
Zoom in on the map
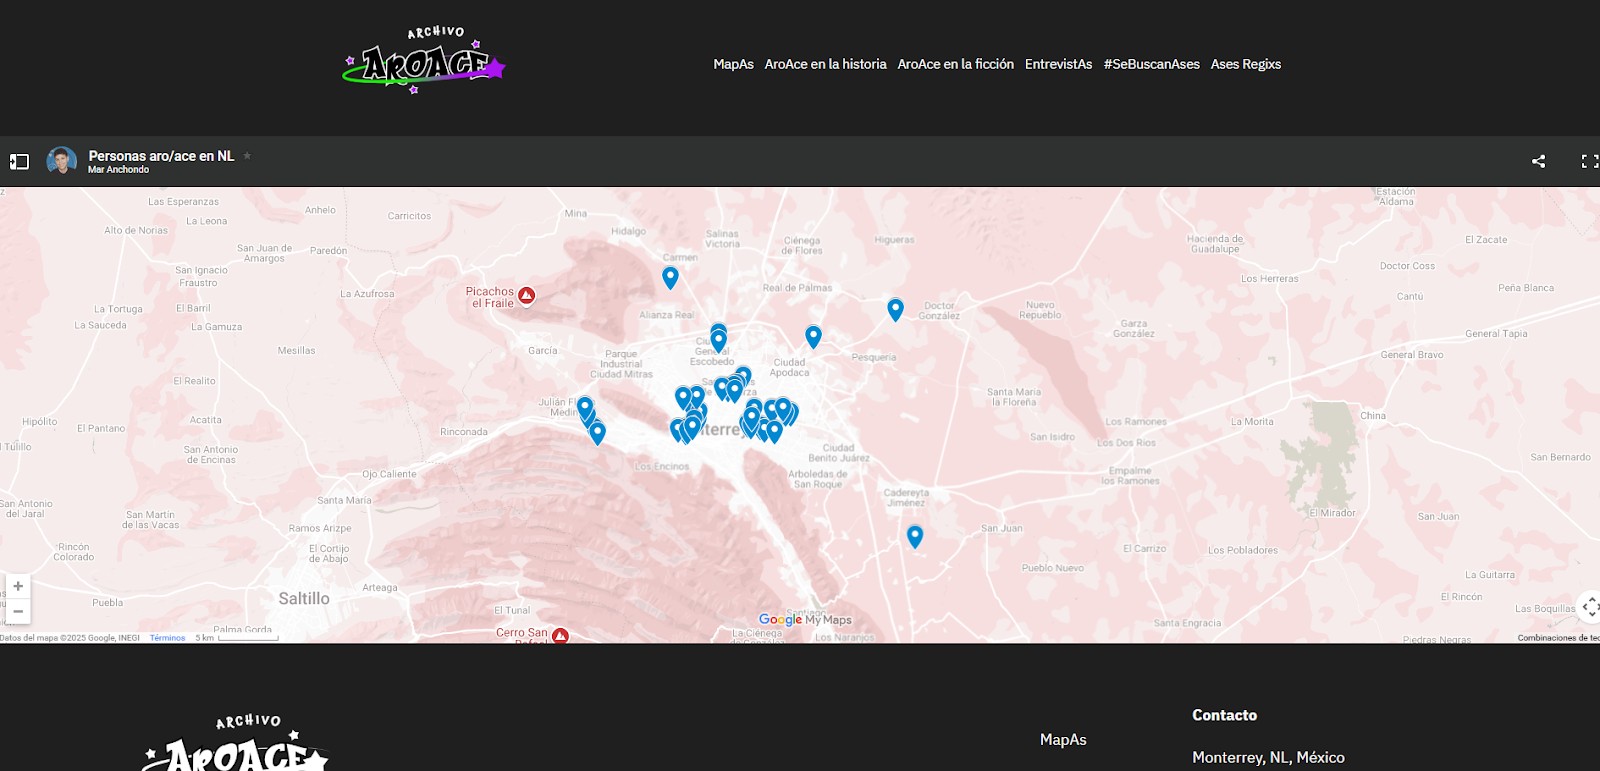tap(18, 586)
